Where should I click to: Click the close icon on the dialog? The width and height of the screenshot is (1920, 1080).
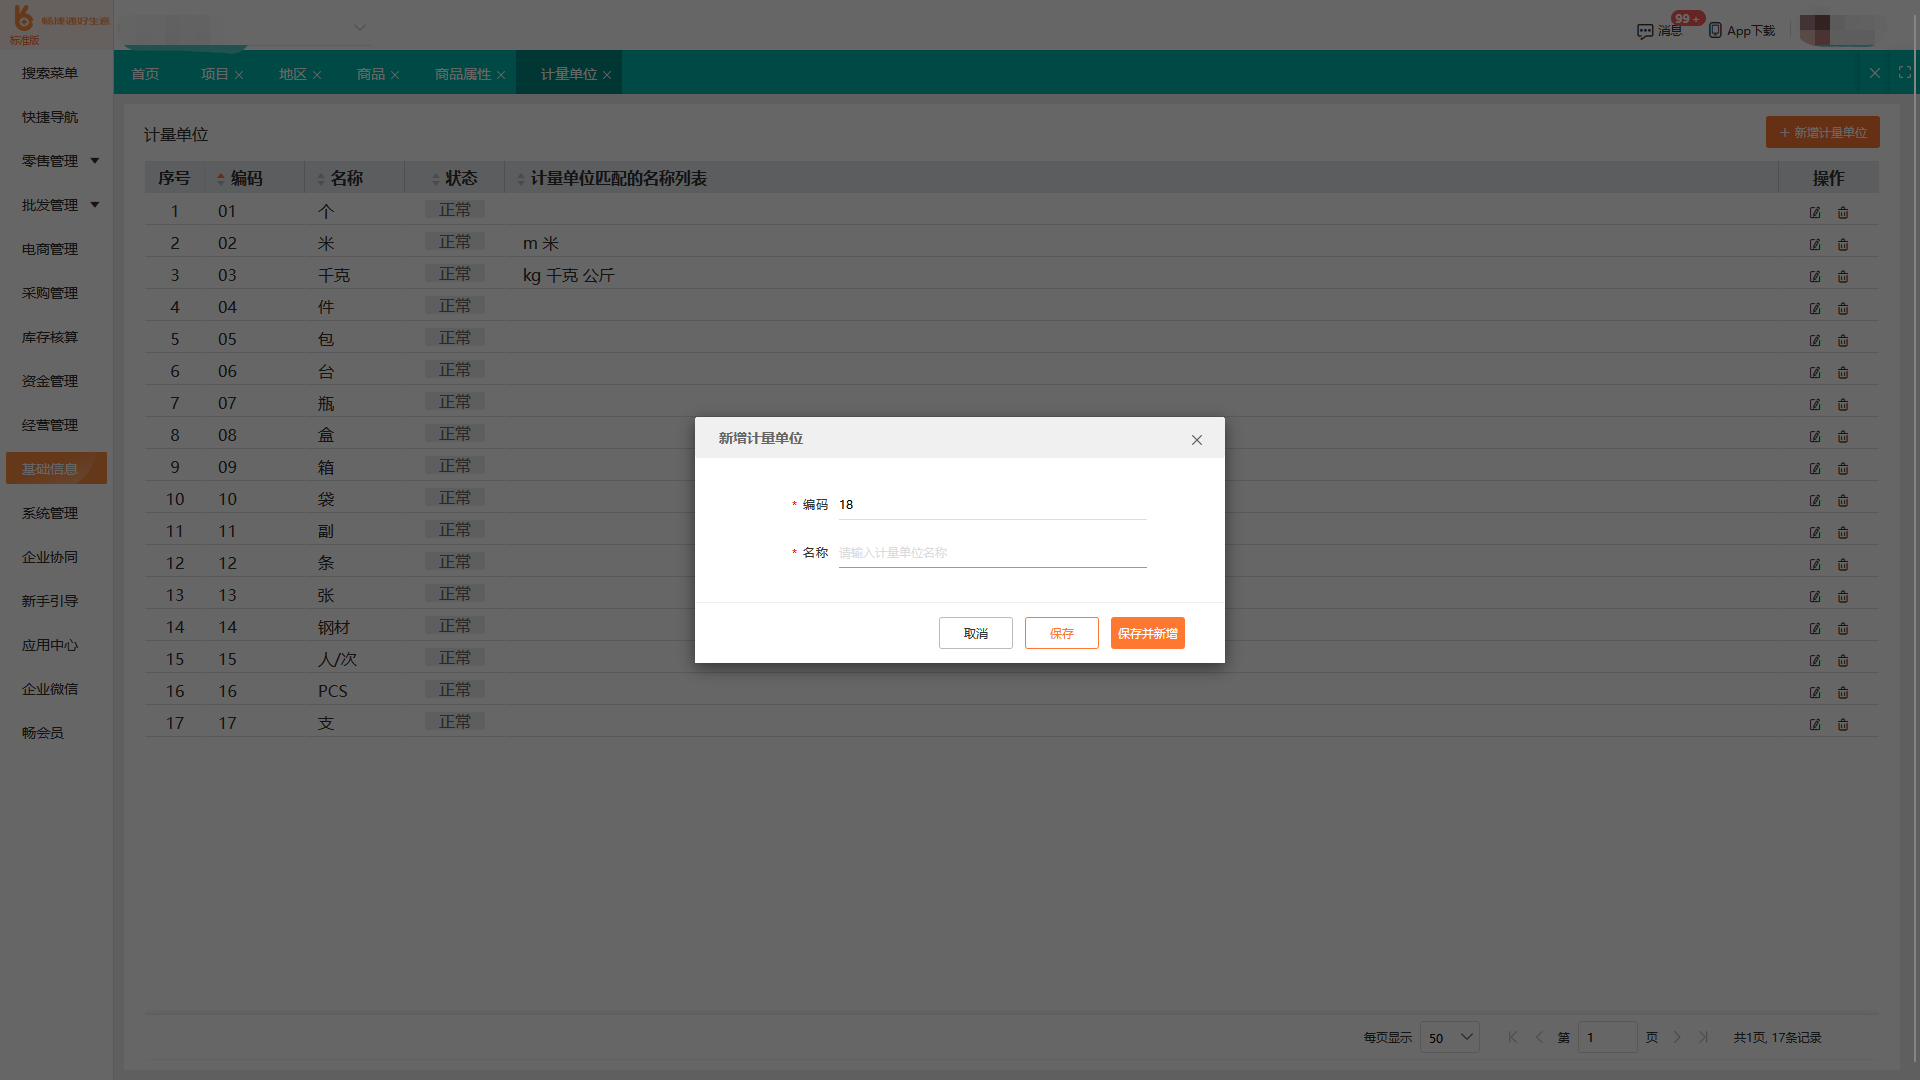point(1197,439)
